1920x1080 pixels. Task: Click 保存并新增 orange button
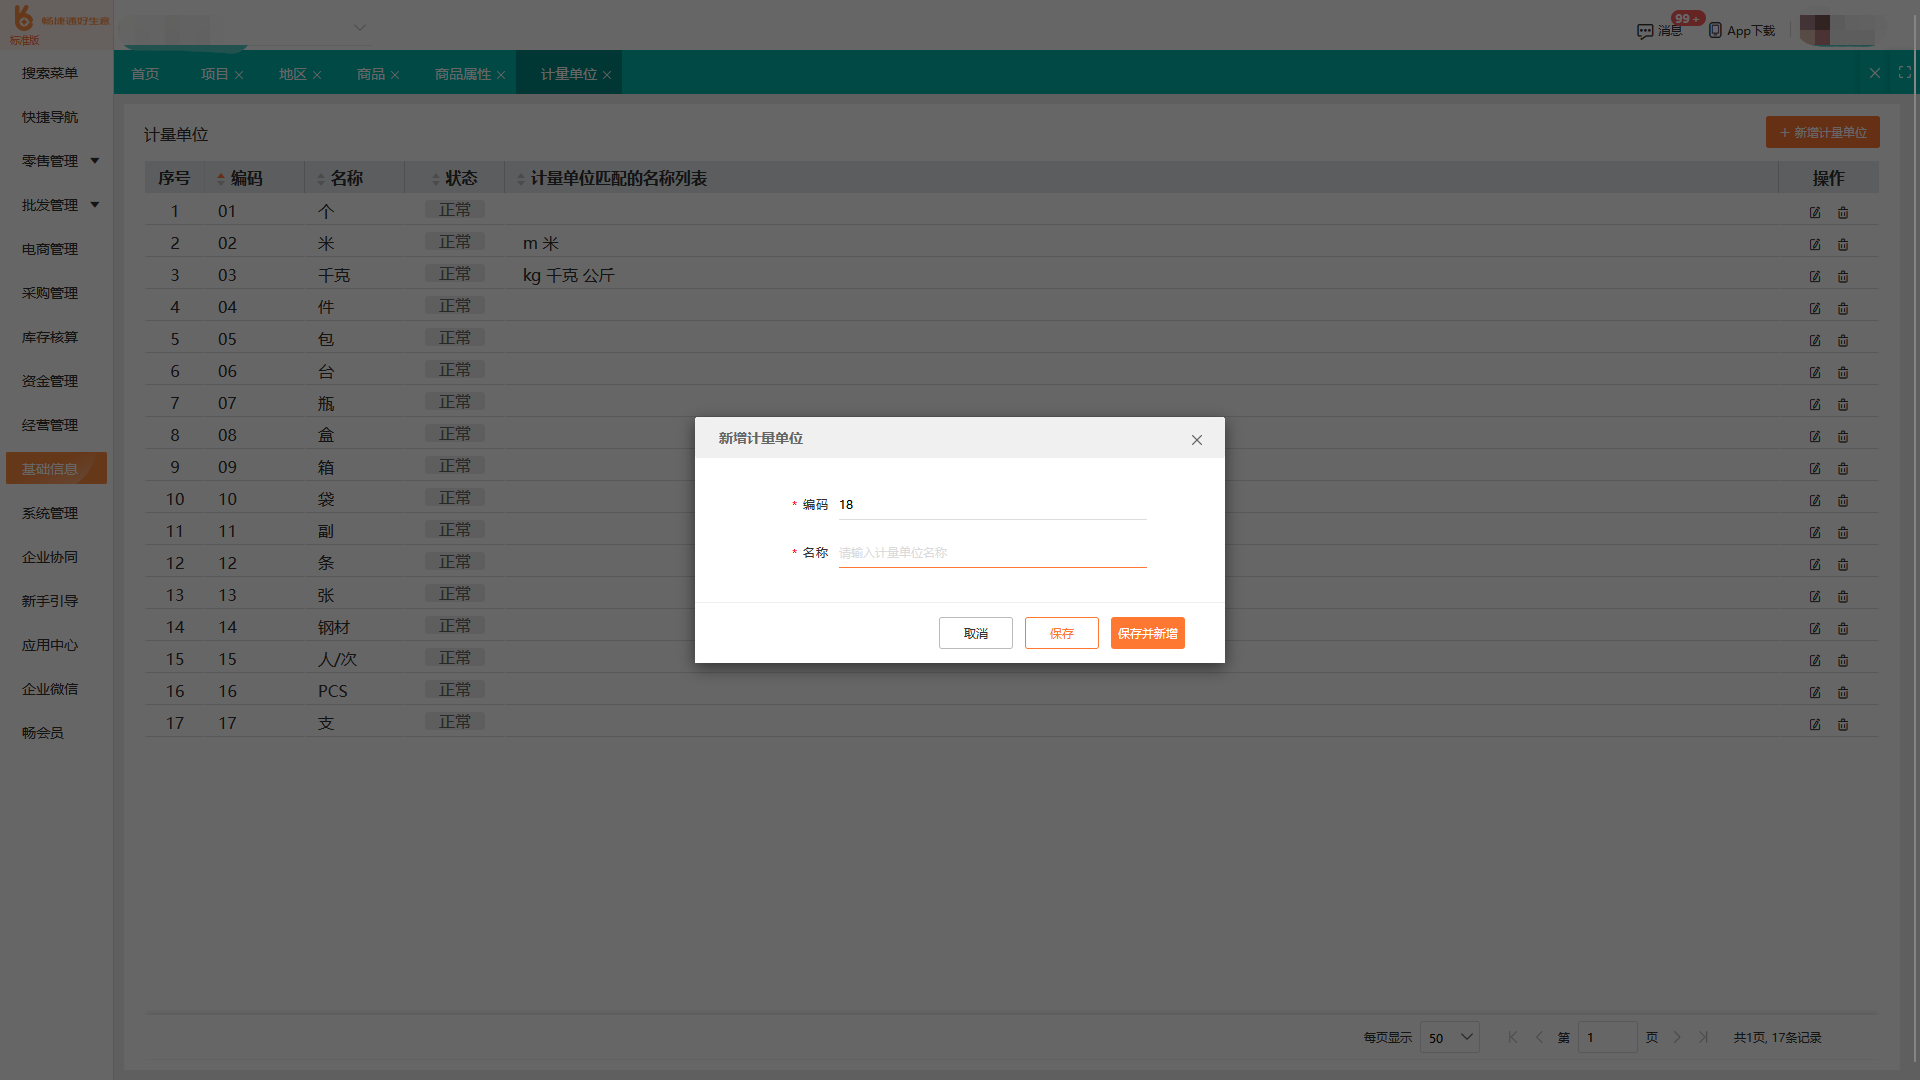click(x=1146, y=632)
